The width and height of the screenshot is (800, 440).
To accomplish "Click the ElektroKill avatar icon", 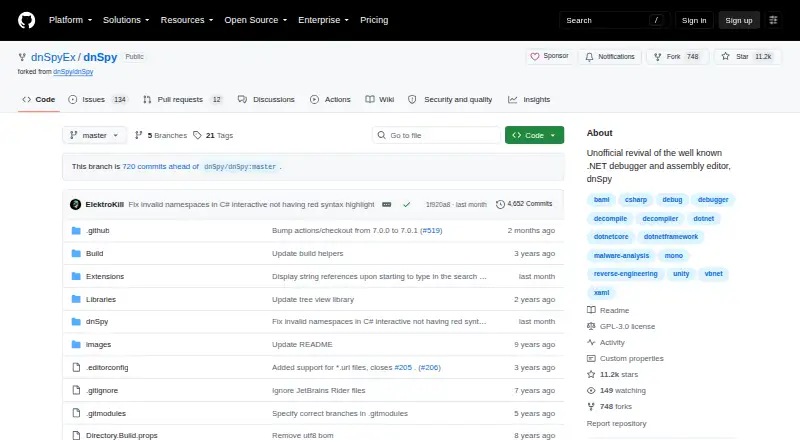I will [x=76, y=204].
